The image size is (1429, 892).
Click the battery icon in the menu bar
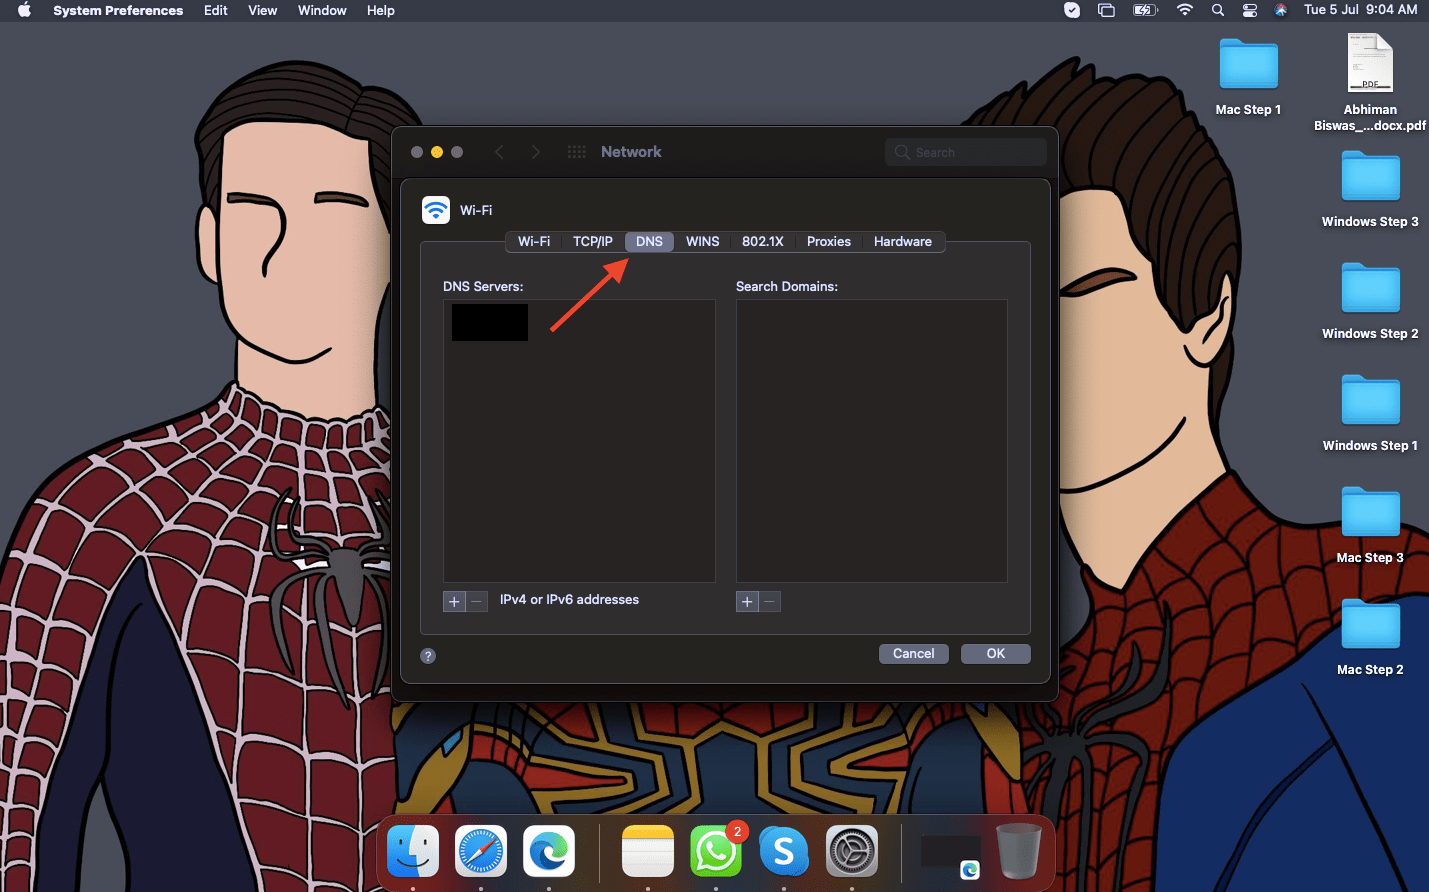pos(1144,10)
